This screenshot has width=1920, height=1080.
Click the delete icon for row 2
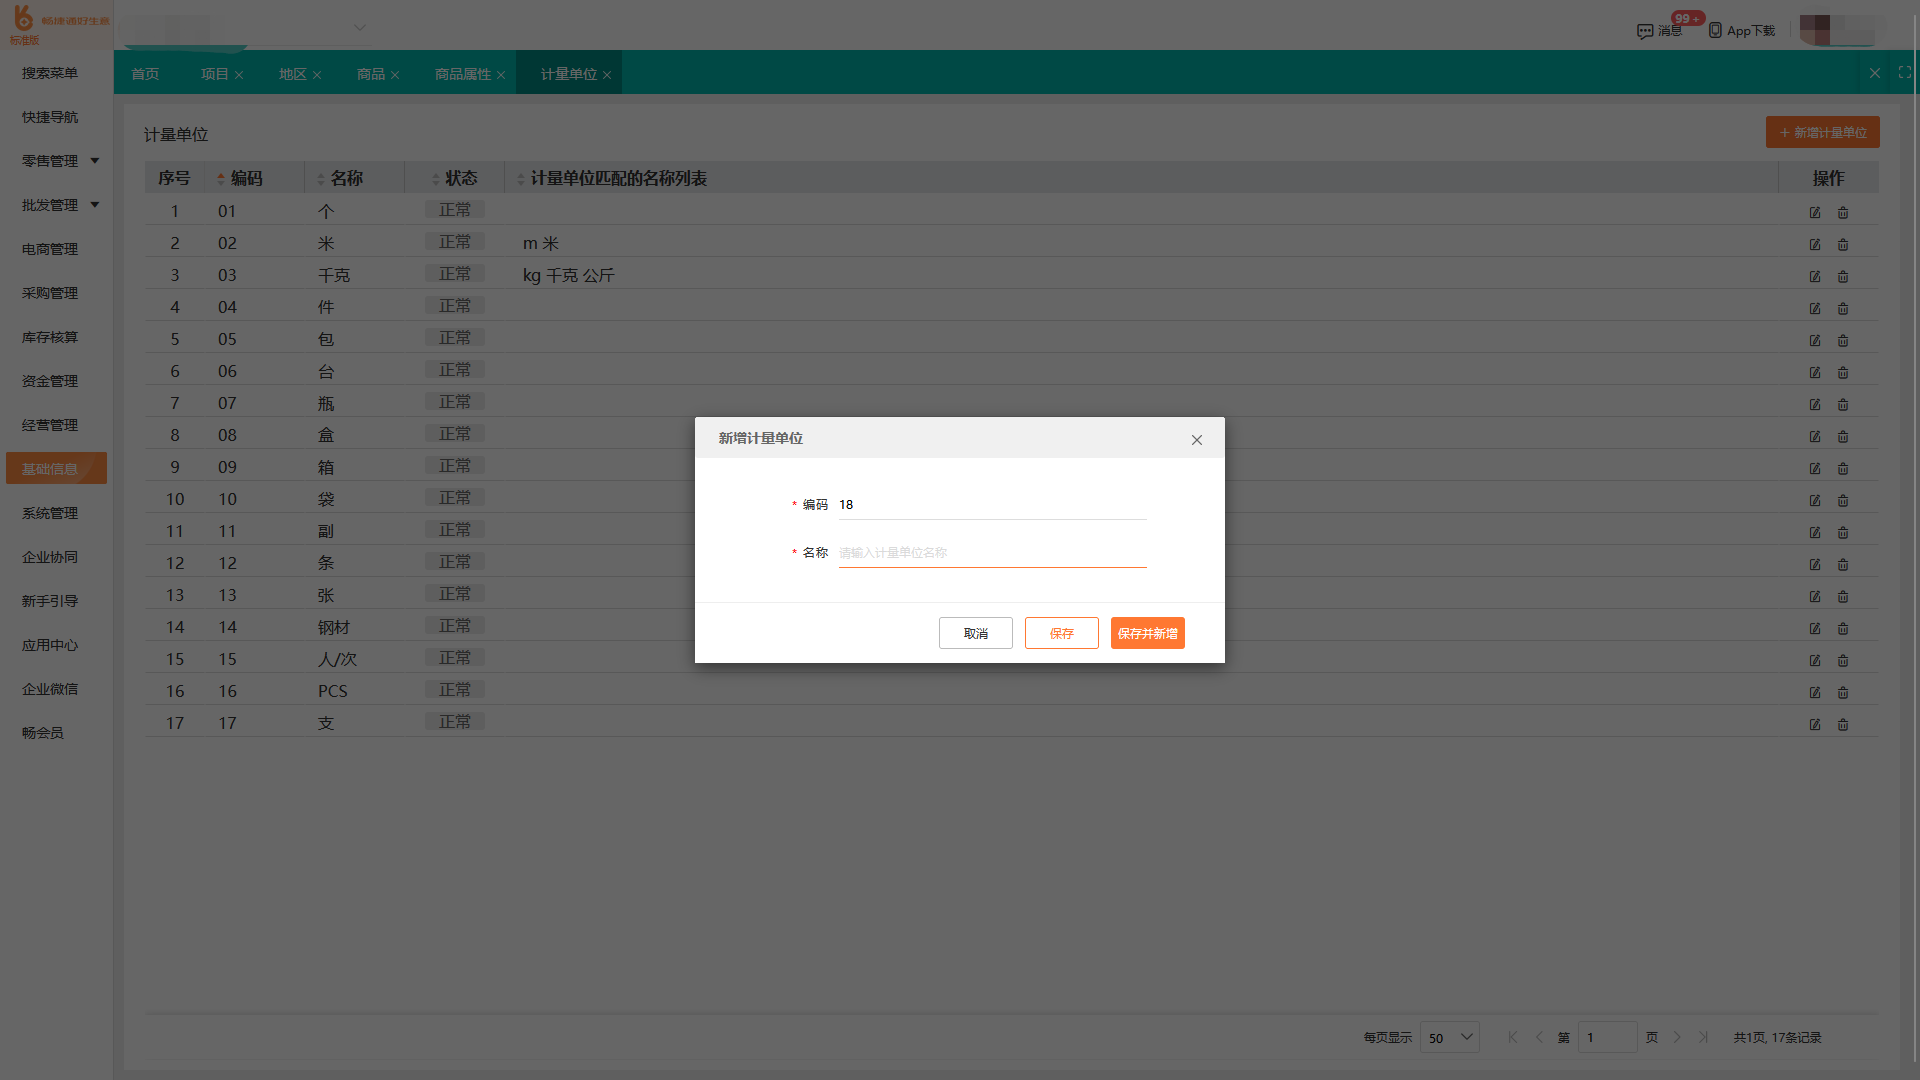tap(1844, 244)
